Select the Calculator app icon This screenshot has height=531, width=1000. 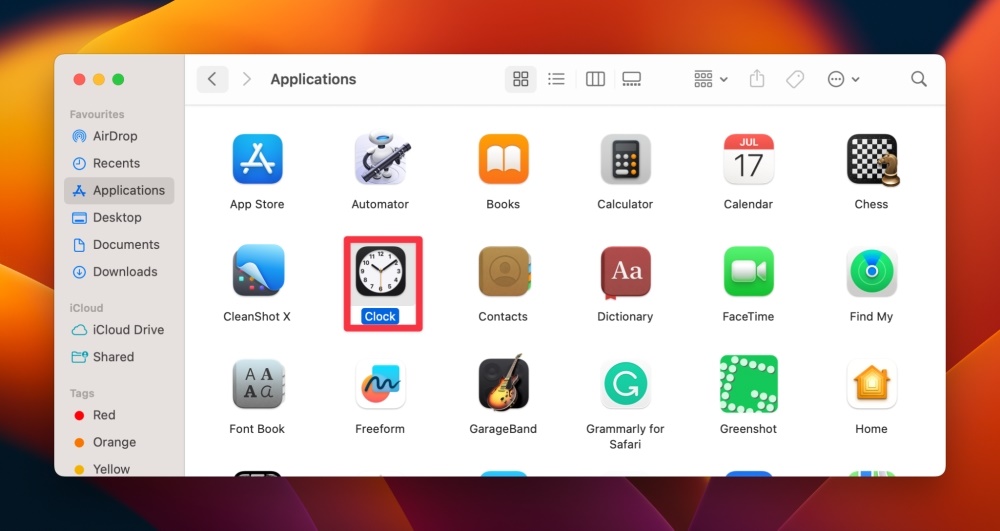click(x=625, y=159)
